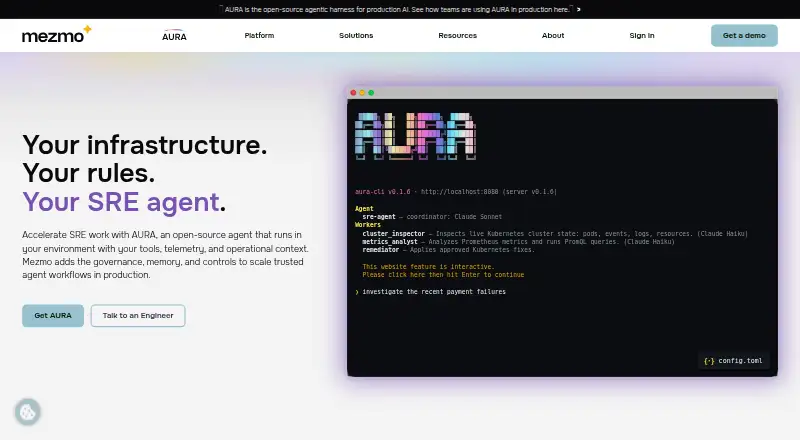Viewport: 800px width, 440px height.
Task: Click the Sign In link
Action: point(642,35)
